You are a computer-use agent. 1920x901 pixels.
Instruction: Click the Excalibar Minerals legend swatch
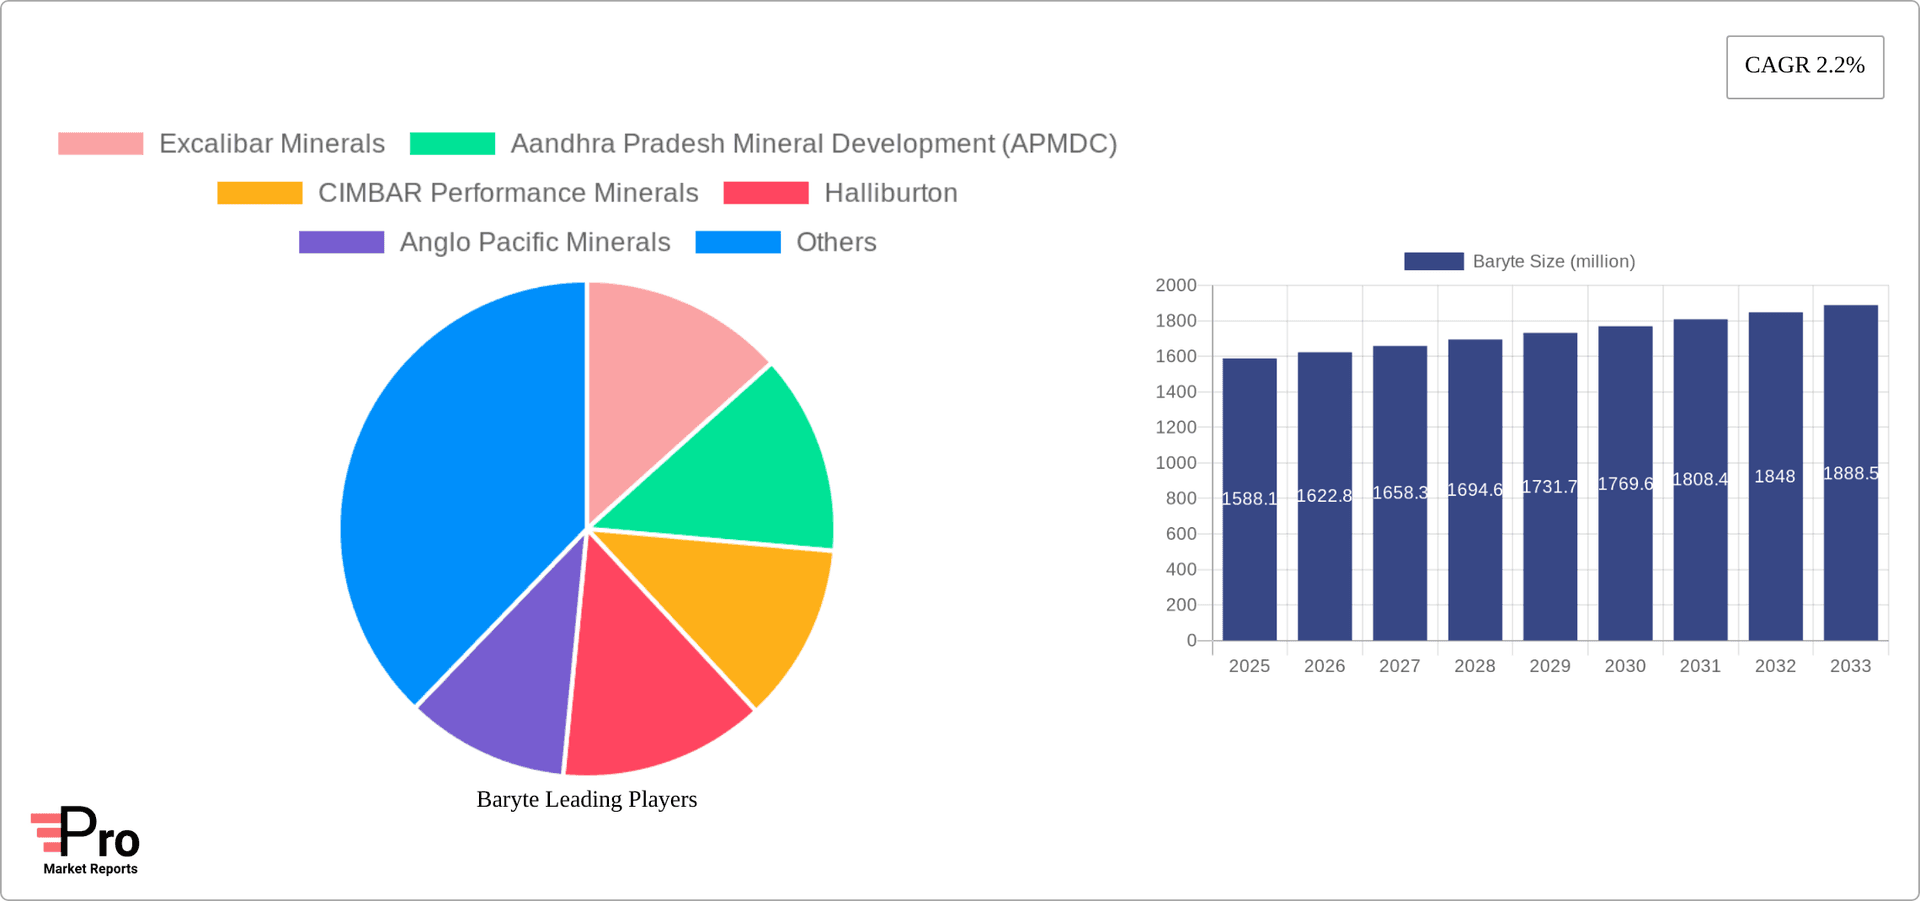[99, 144]
